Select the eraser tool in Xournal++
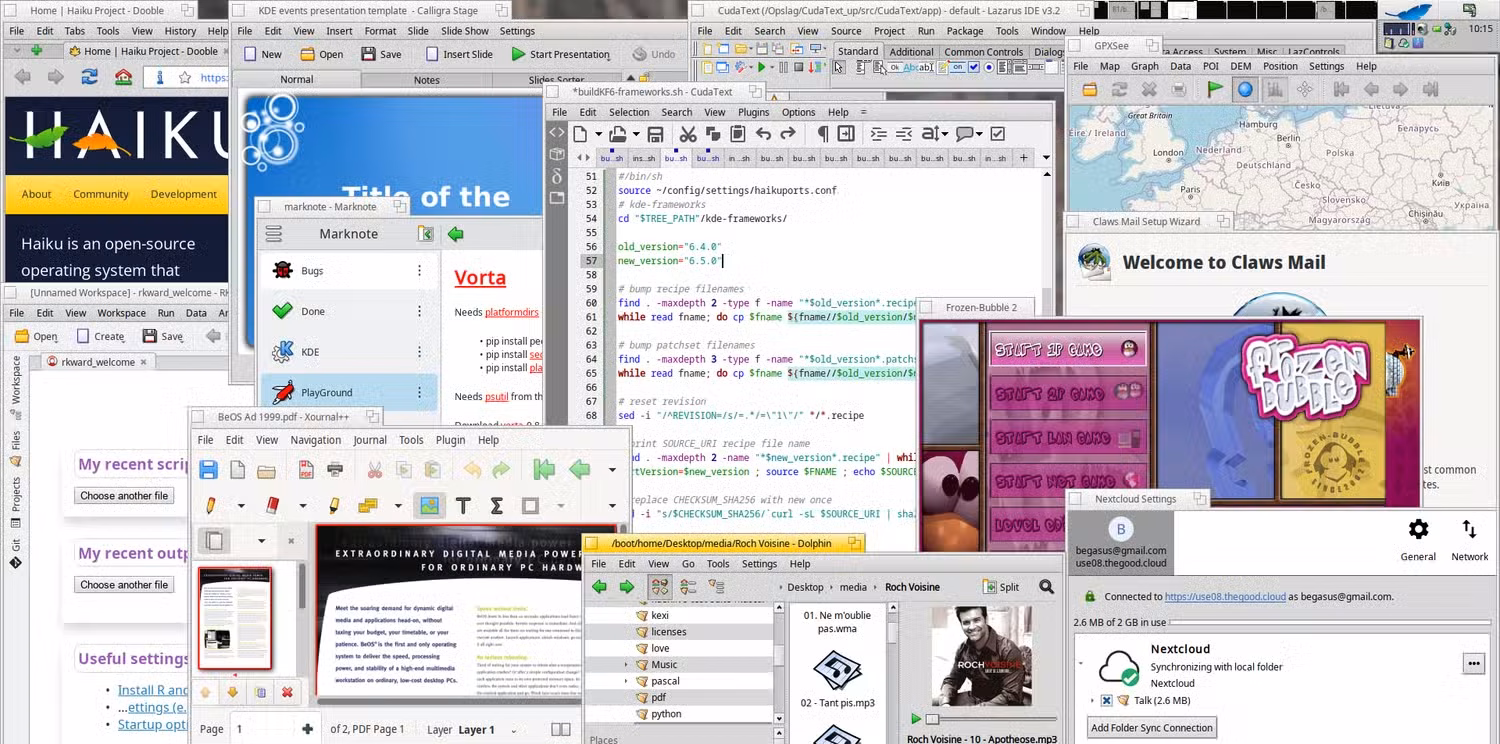Image resolution: width=1500 pixels, height=744 pixels. 272,506
